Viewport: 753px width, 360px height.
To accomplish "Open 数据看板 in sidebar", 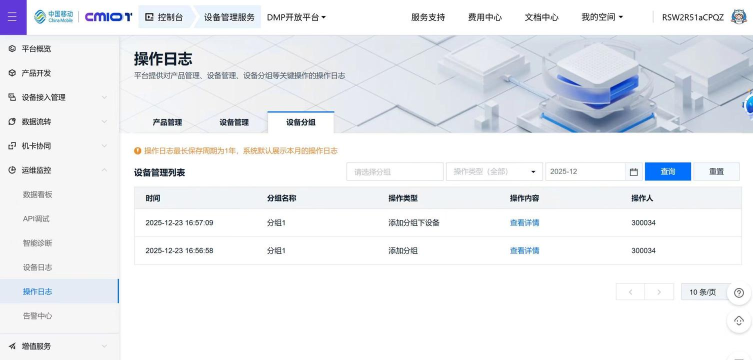I will point(37,194).
